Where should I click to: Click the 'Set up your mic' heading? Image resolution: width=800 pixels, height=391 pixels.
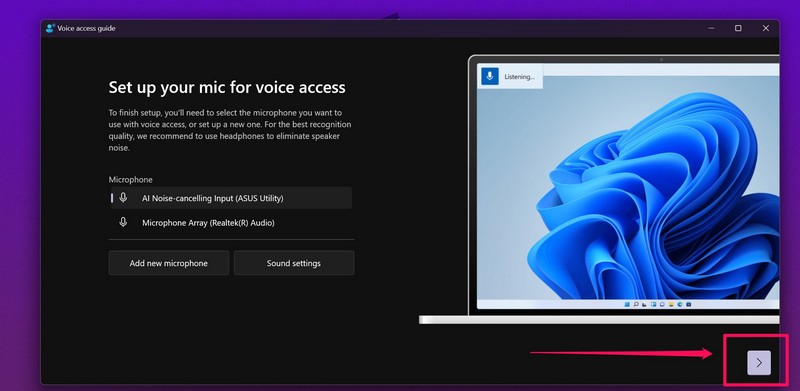point(227,87)
